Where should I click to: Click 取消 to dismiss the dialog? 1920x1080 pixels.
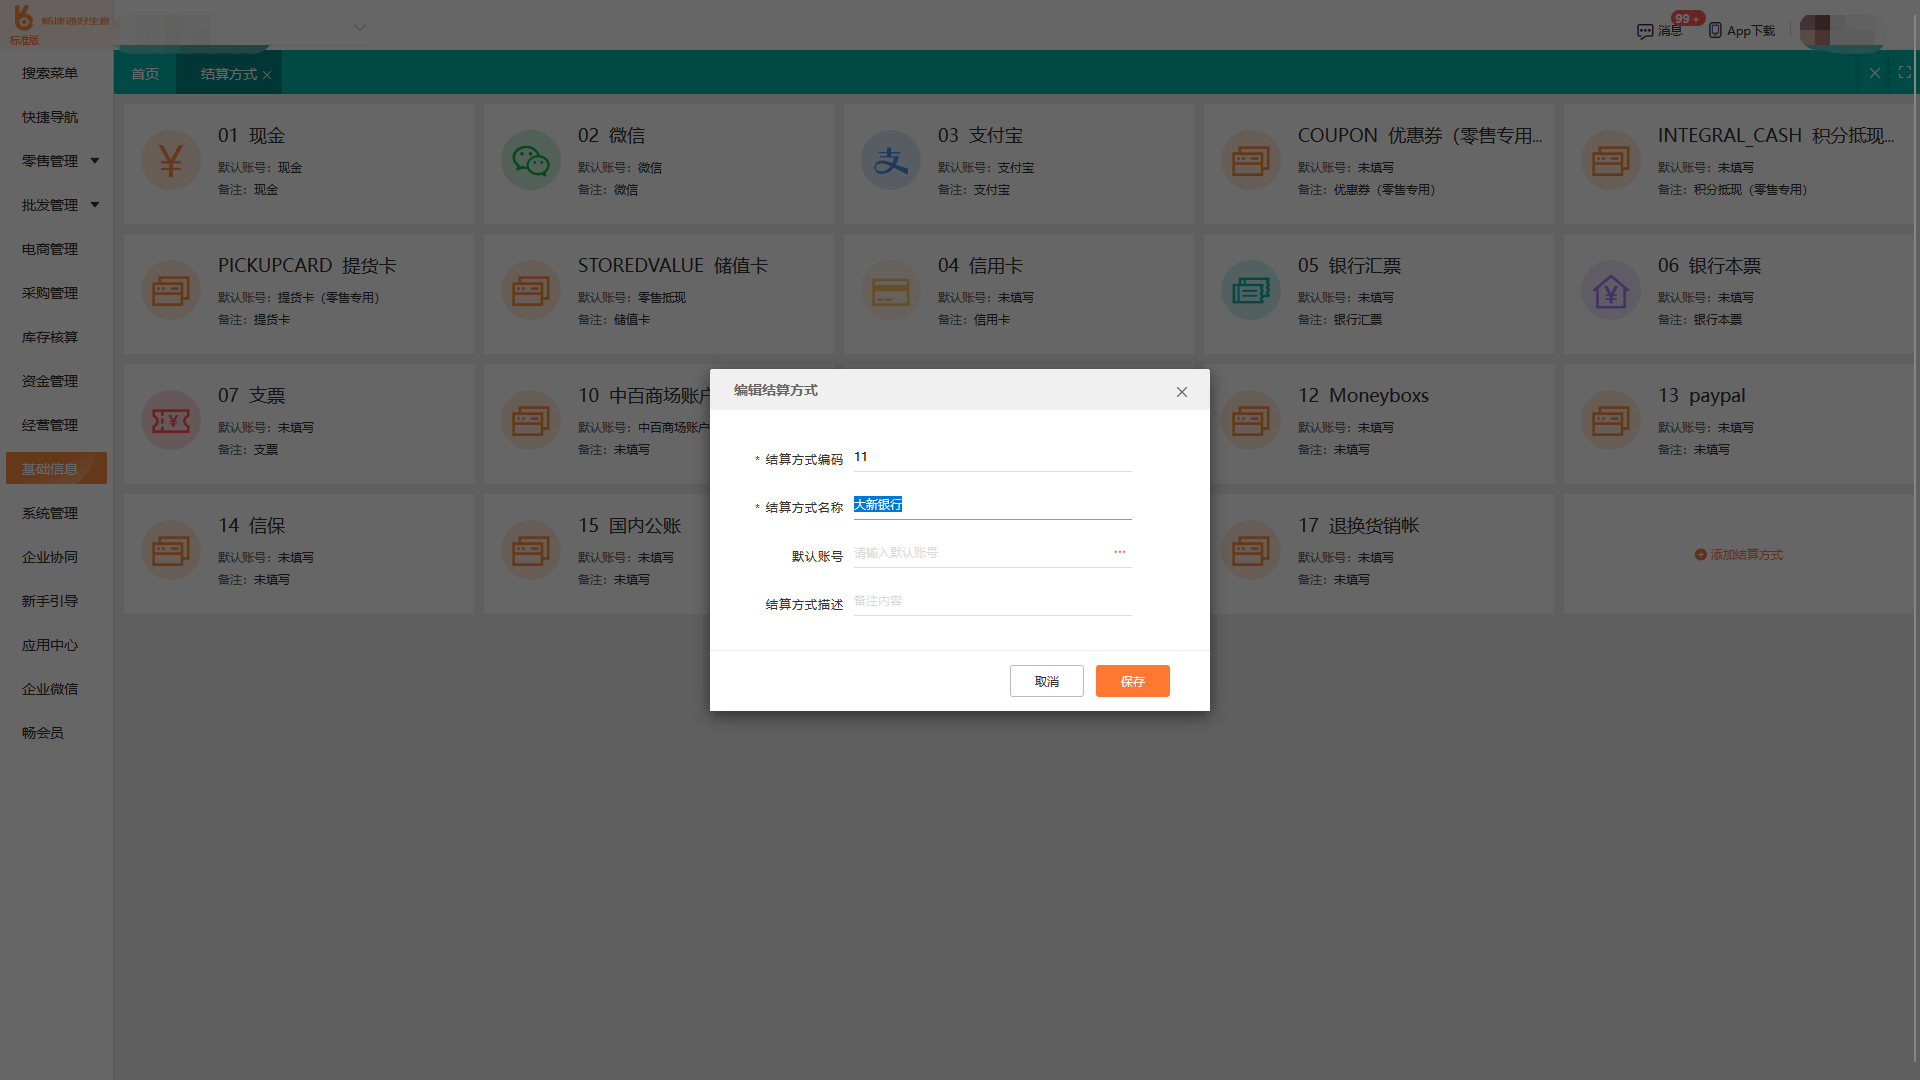pos(1047,680)
